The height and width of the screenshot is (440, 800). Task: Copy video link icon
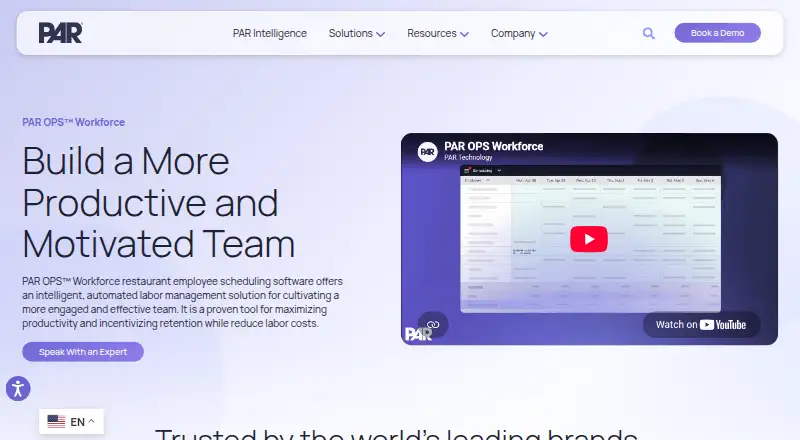(433, 324)
